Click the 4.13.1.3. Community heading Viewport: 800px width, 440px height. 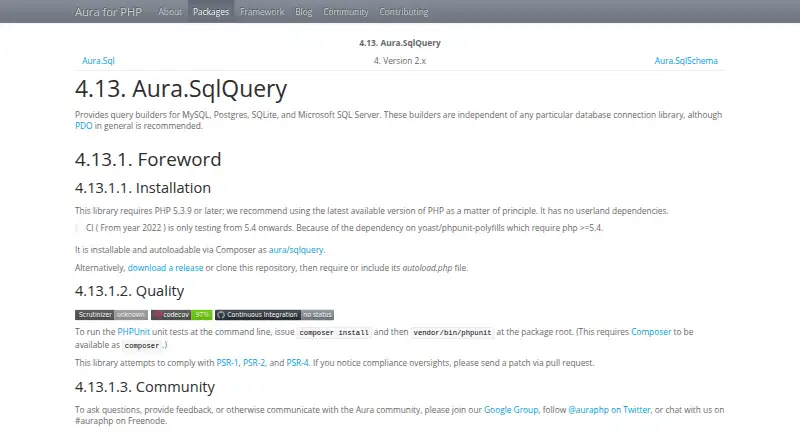click(x=145, y=387)
